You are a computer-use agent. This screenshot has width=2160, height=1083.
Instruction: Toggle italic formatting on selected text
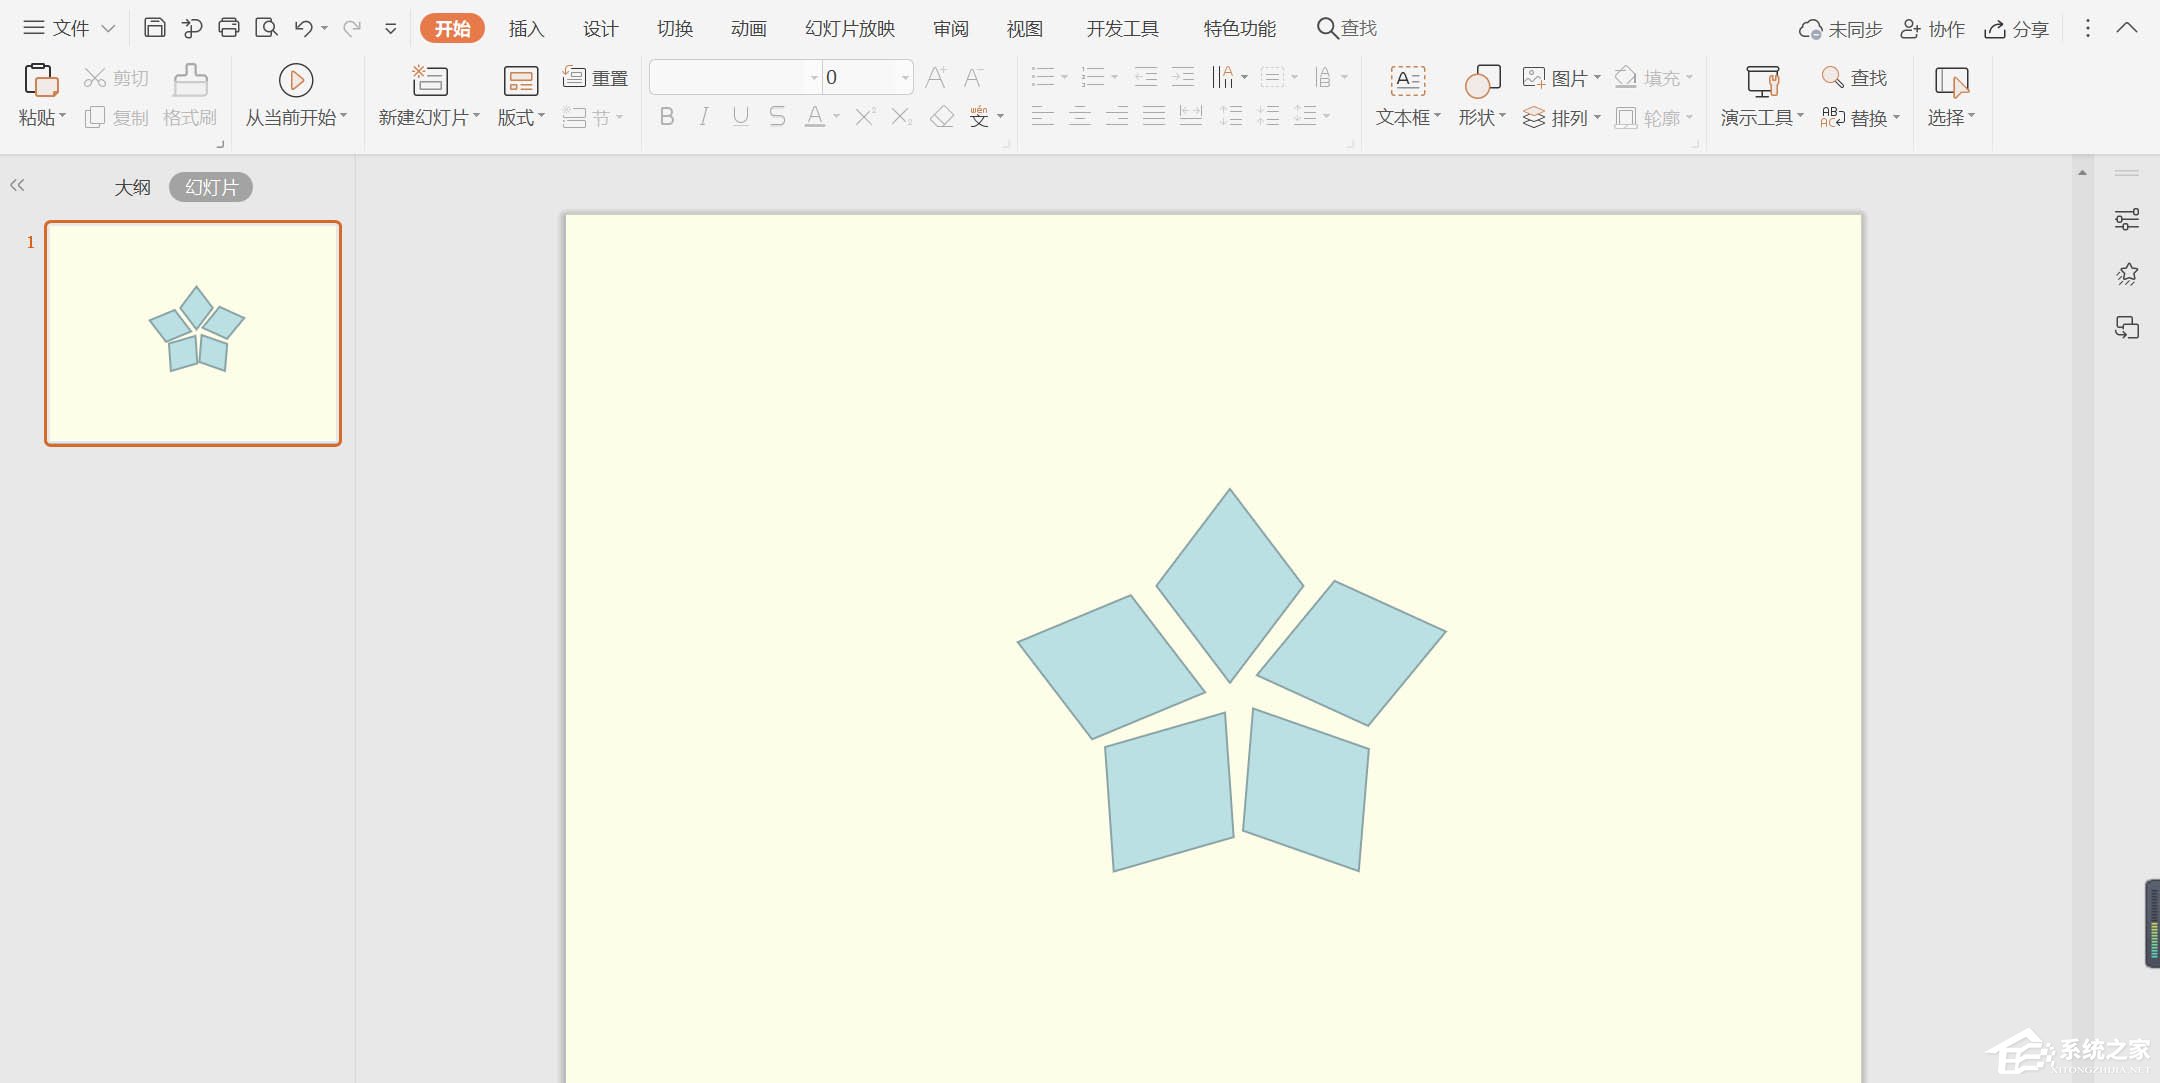[x=703, y=117]
